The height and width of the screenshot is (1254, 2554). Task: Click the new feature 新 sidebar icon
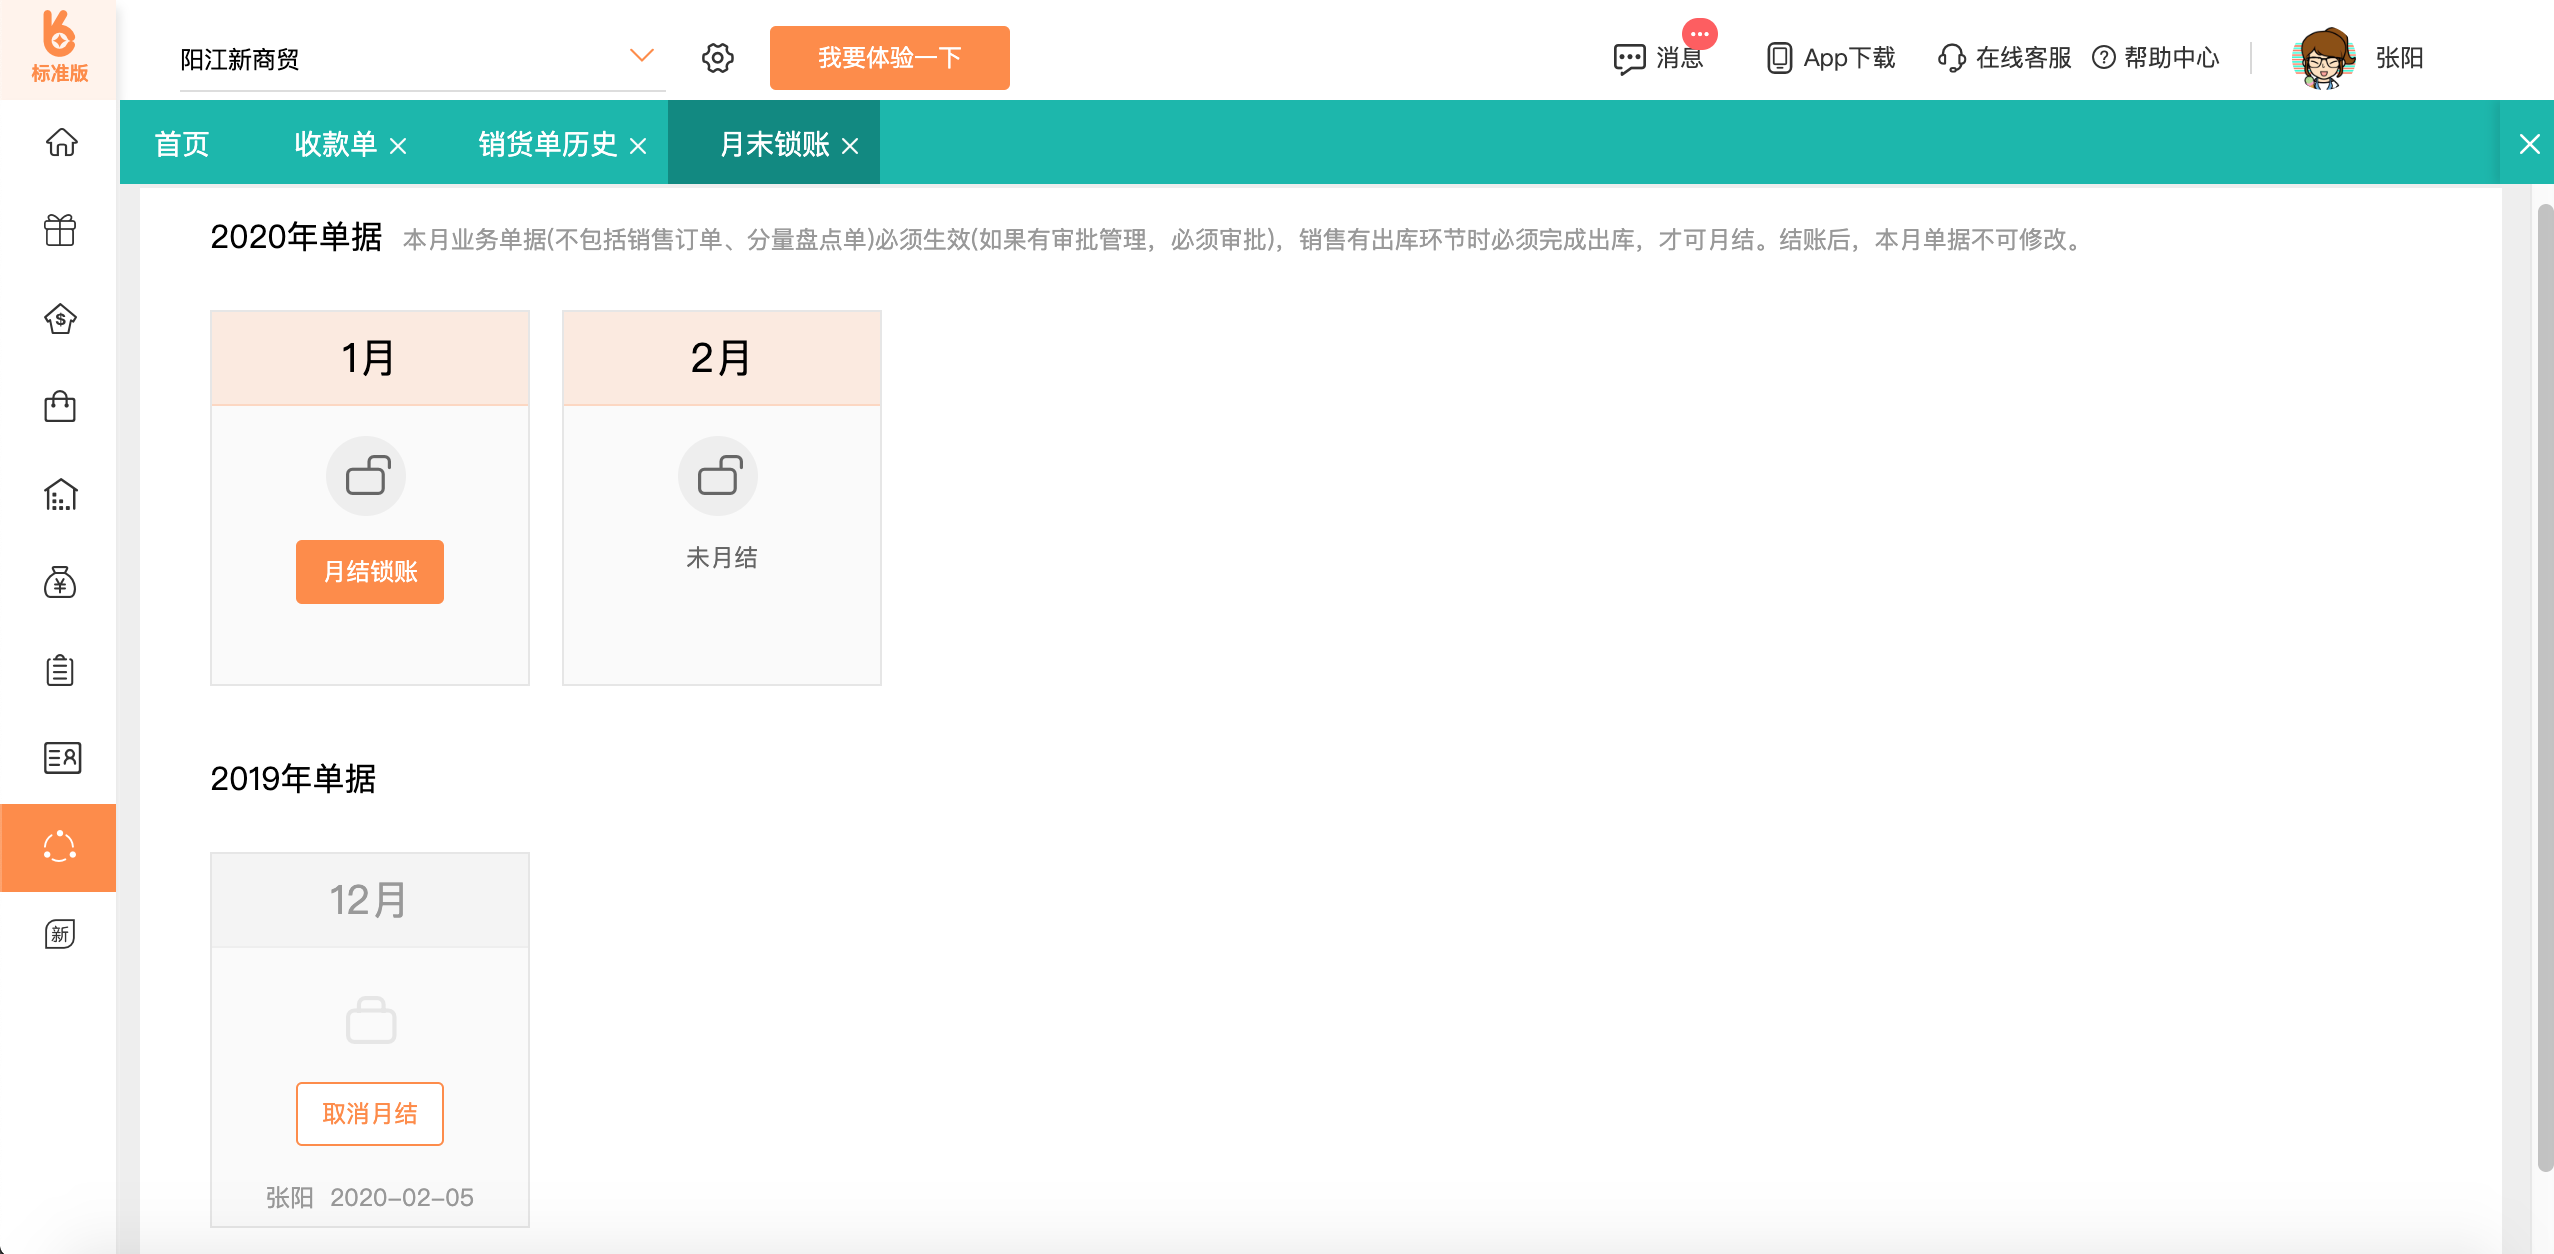(x=59, y=935)
